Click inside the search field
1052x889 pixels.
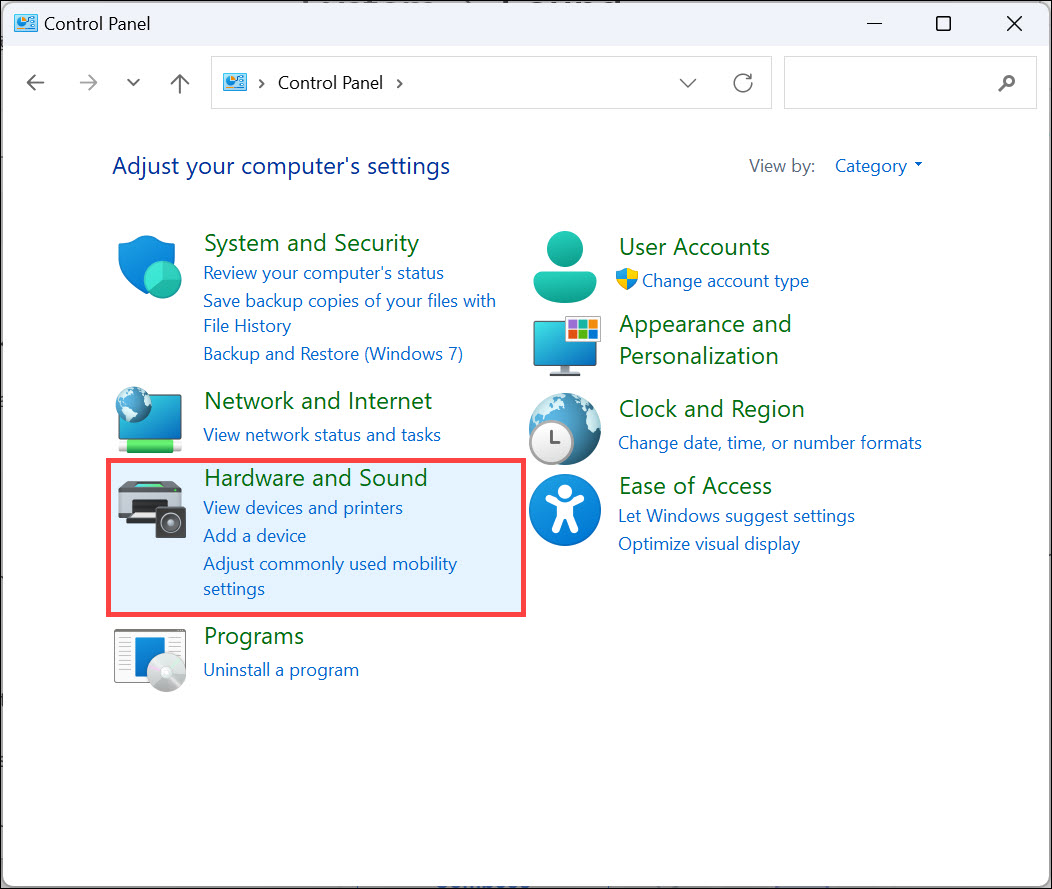coord(900,83)
